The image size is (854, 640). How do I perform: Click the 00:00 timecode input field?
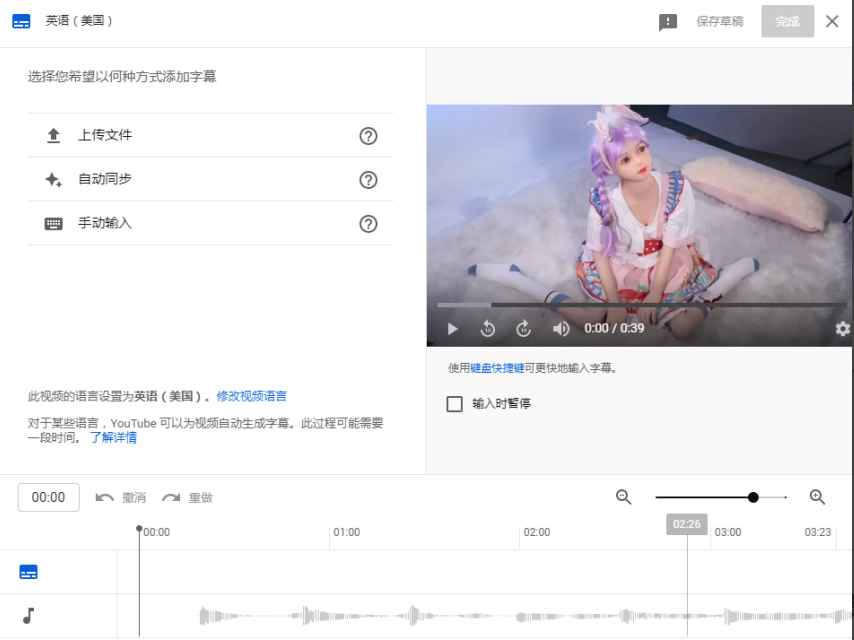[48, 497]
